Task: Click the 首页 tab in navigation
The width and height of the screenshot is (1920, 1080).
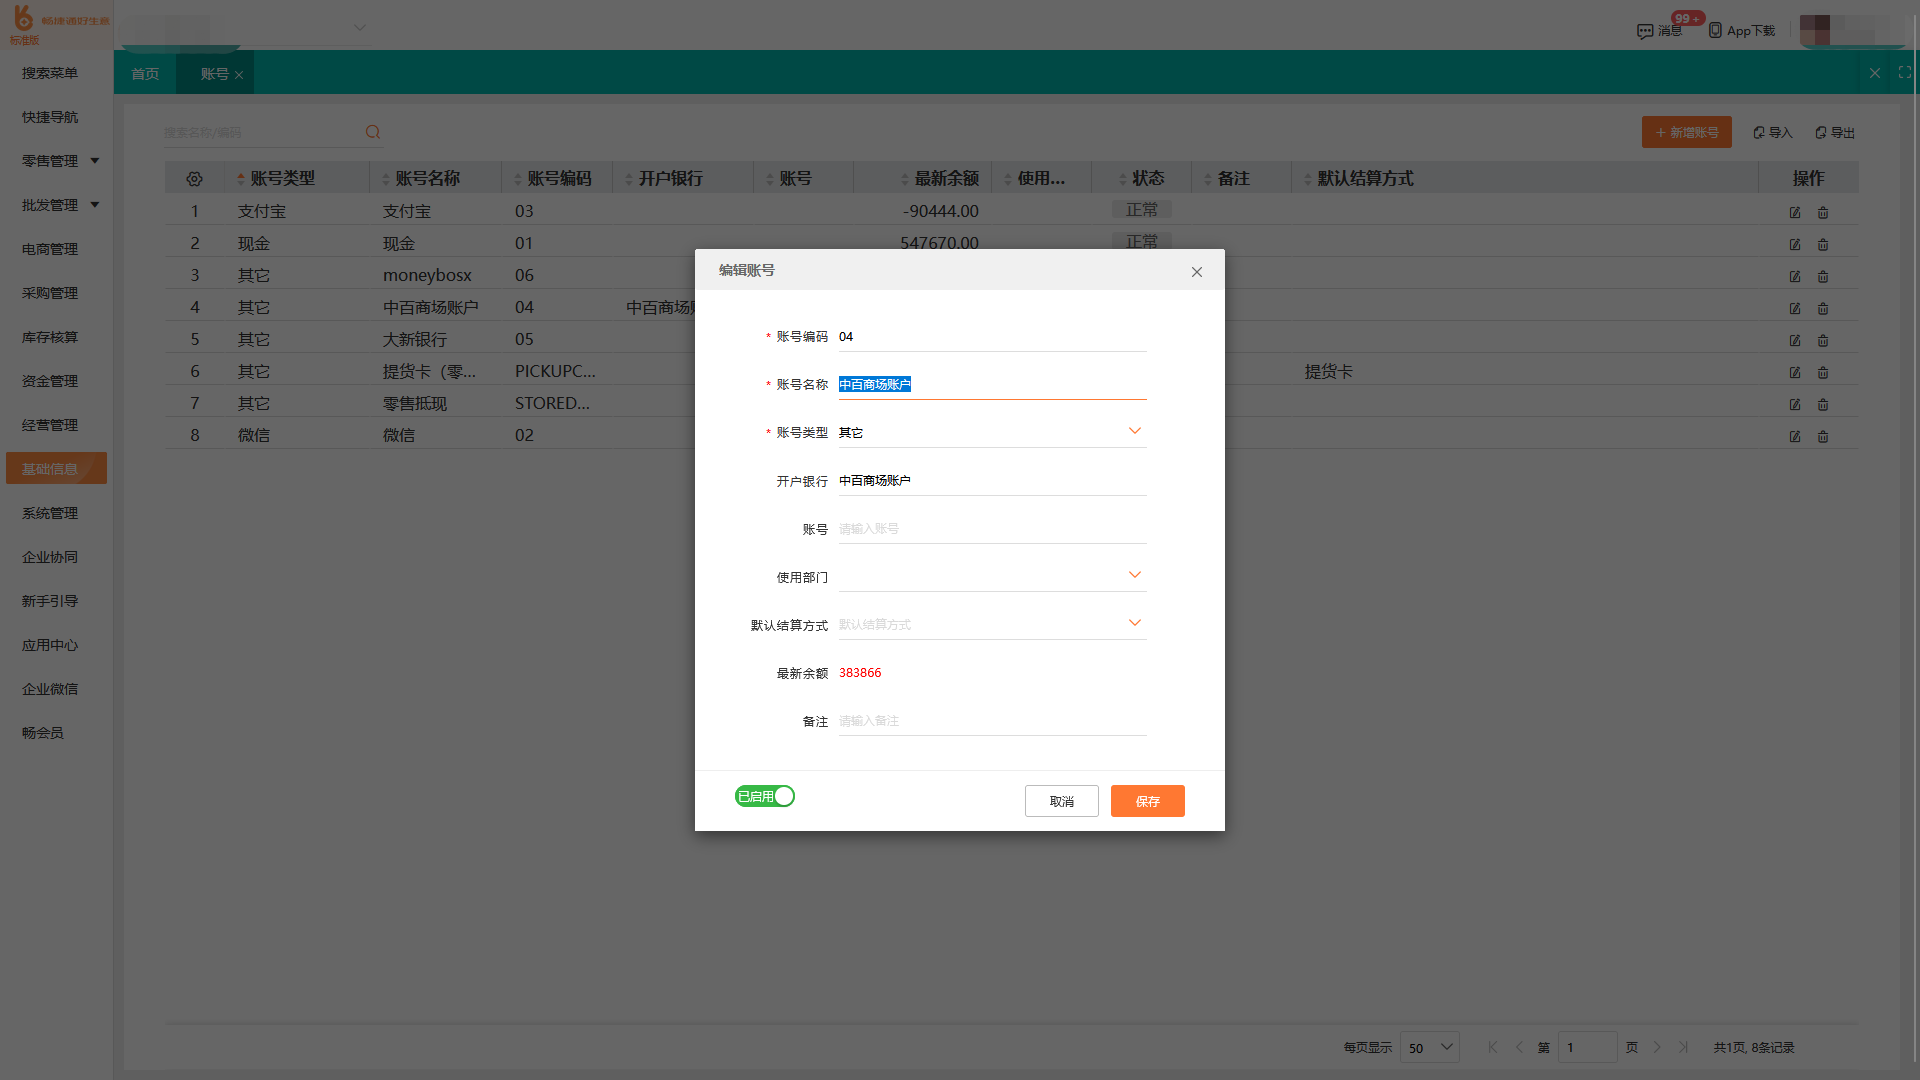Action: 144,73
